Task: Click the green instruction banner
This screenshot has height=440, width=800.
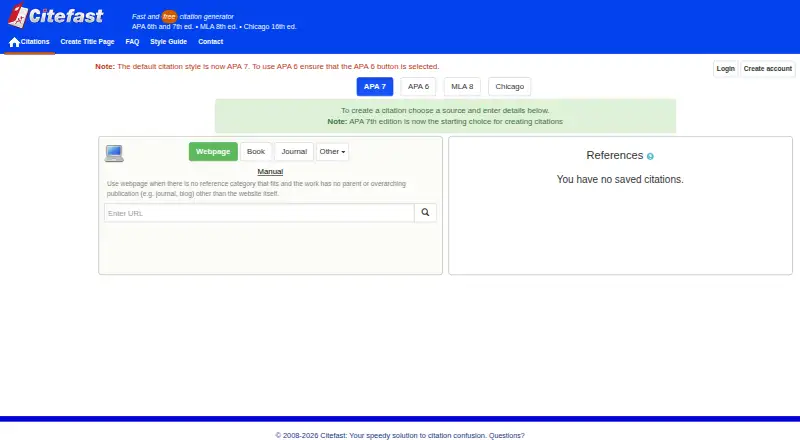Action: [x=445, y=116]
